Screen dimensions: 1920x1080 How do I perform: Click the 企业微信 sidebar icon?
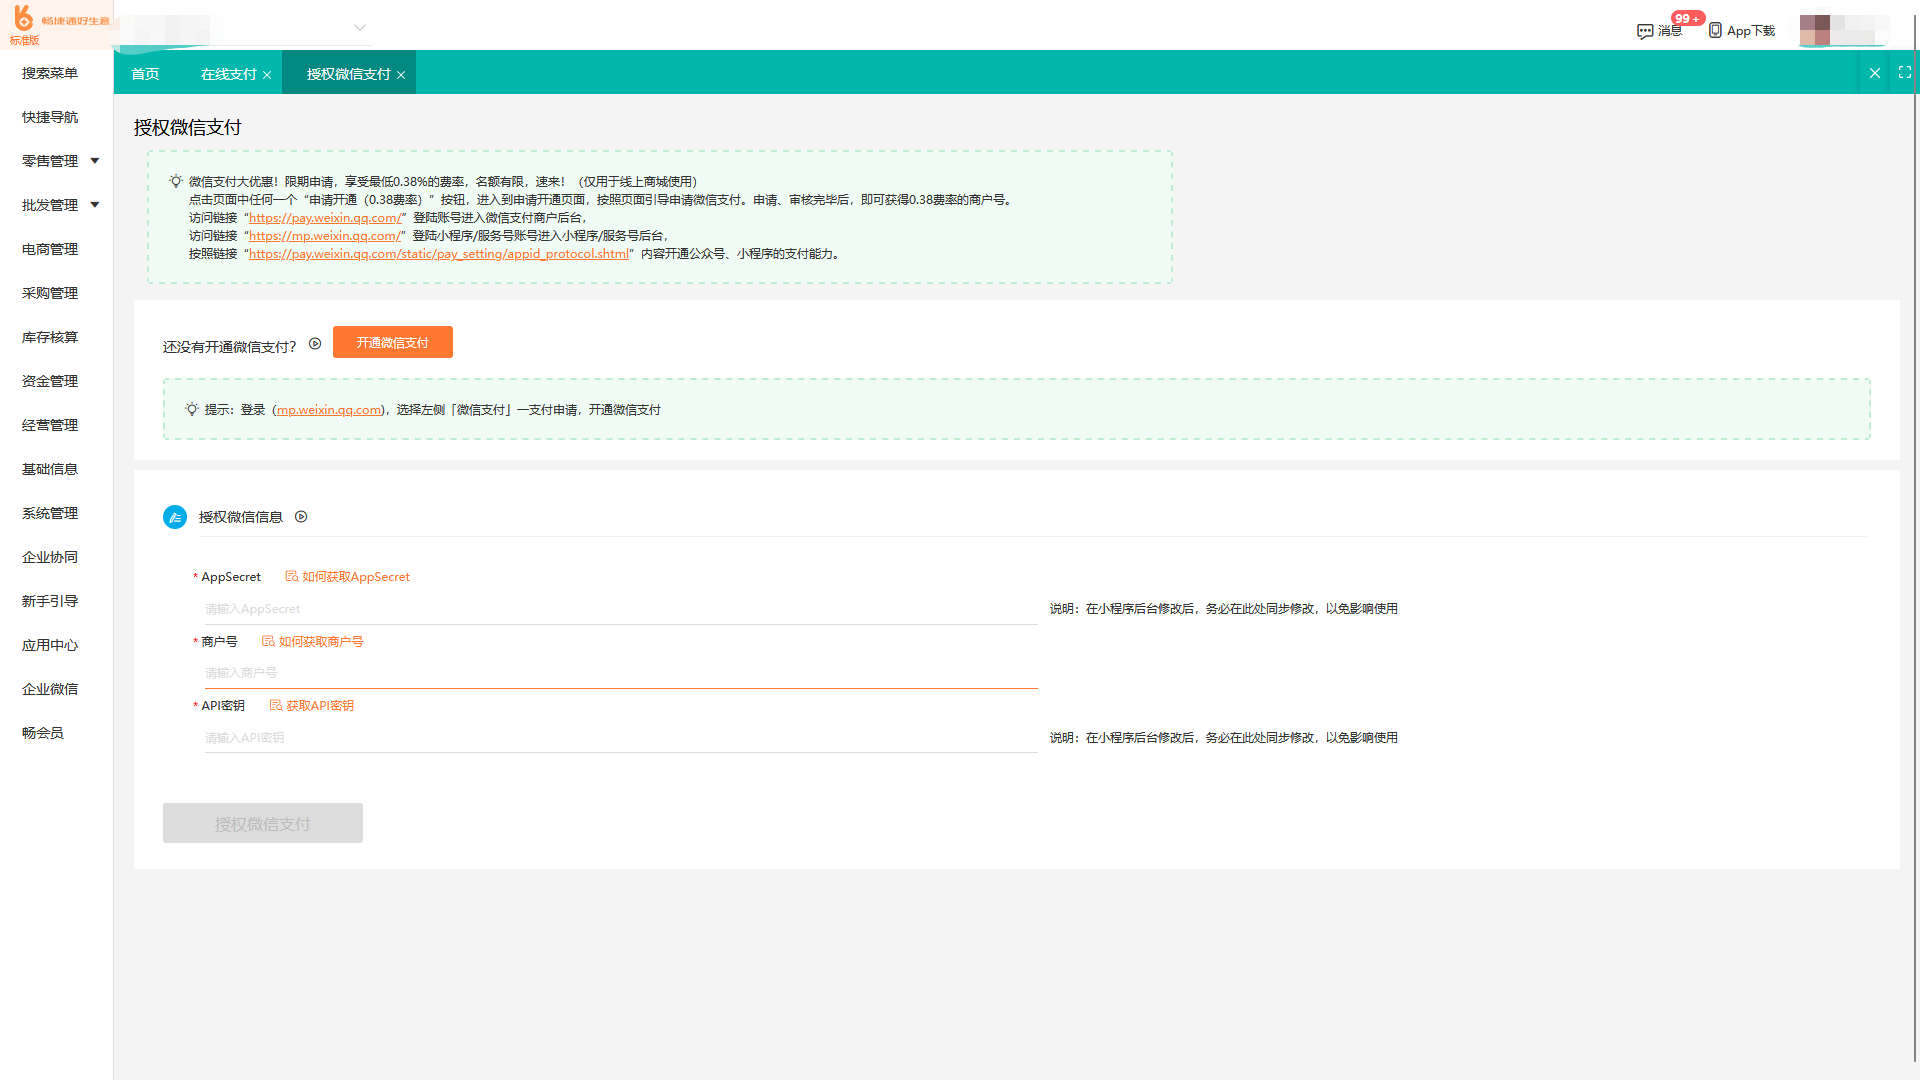(50, 688)
